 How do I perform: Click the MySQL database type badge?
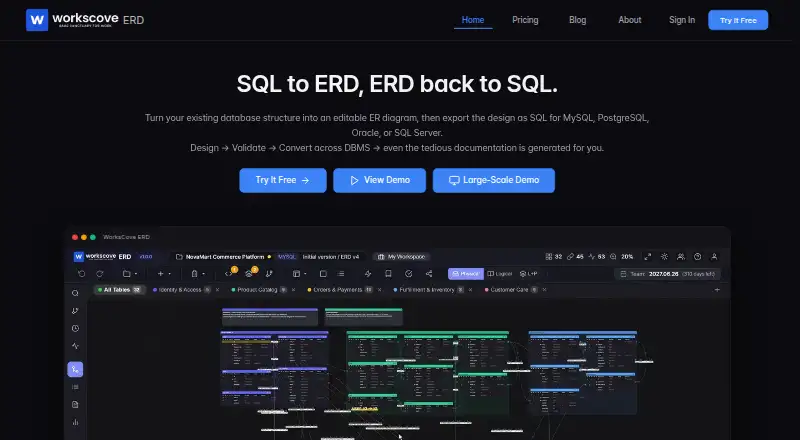pos(287,257)
